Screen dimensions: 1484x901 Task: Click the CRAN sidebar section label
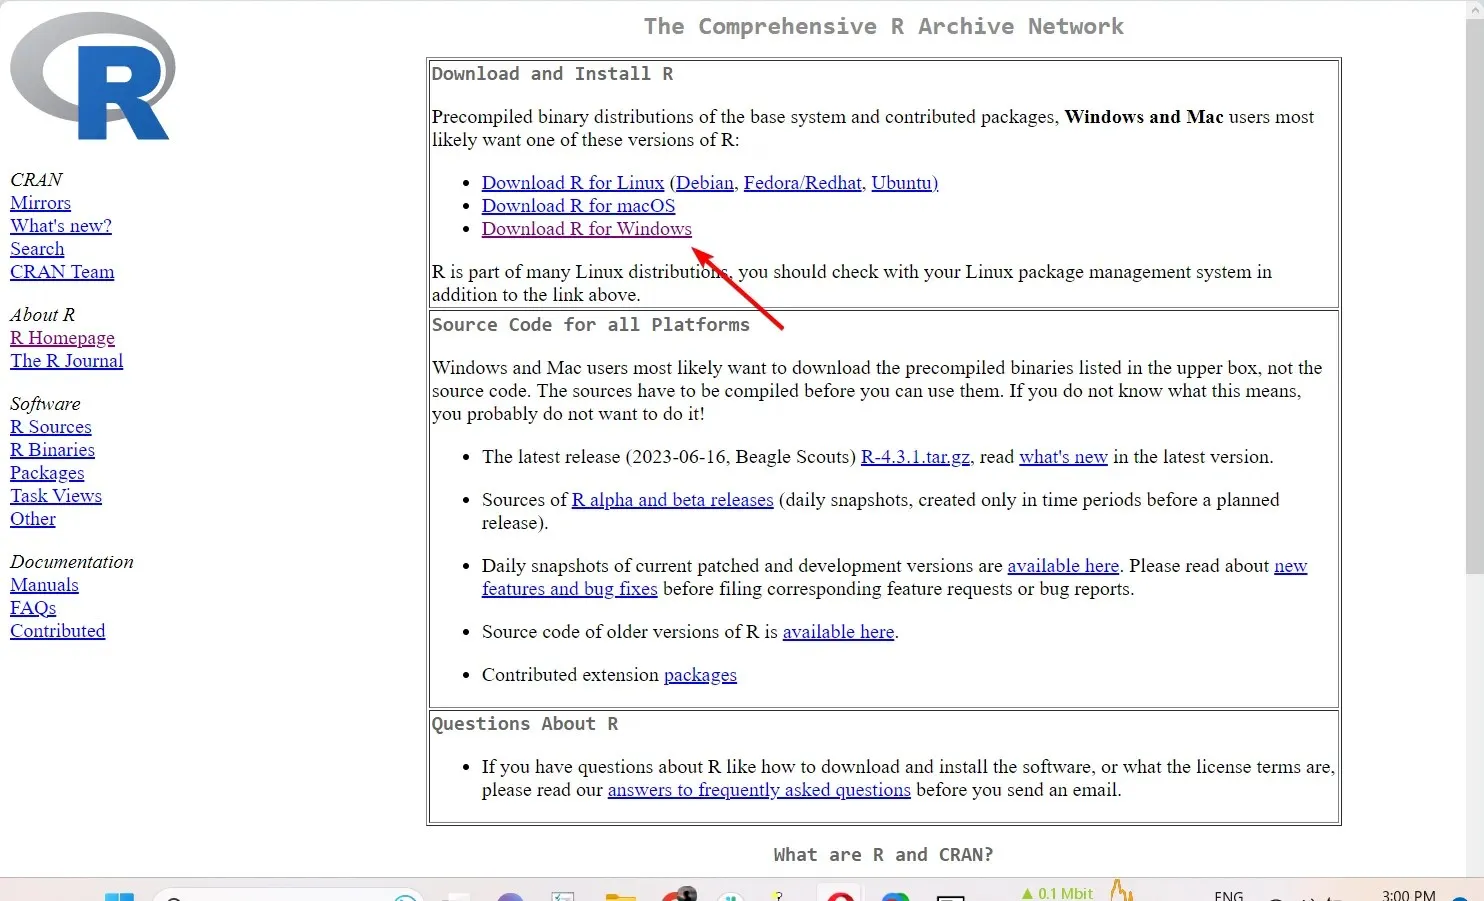[x=36, y=180]
